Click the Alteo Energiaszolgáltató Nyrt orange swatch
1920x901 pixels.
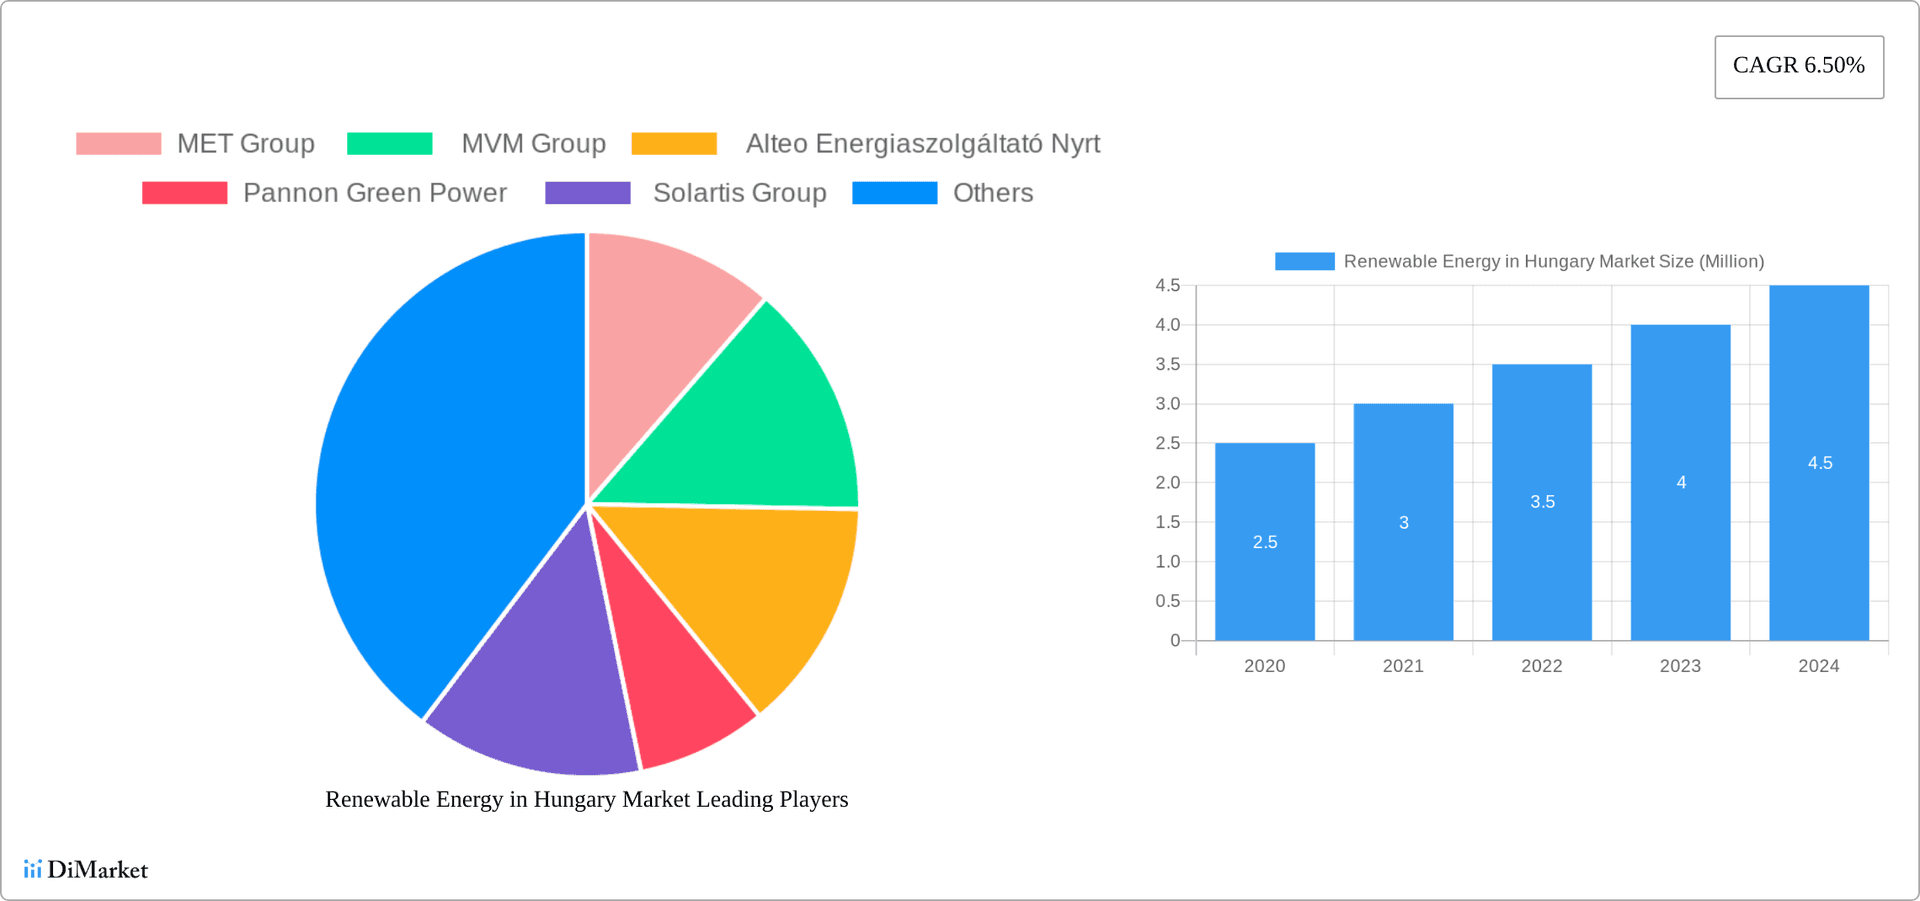point(674,143)
